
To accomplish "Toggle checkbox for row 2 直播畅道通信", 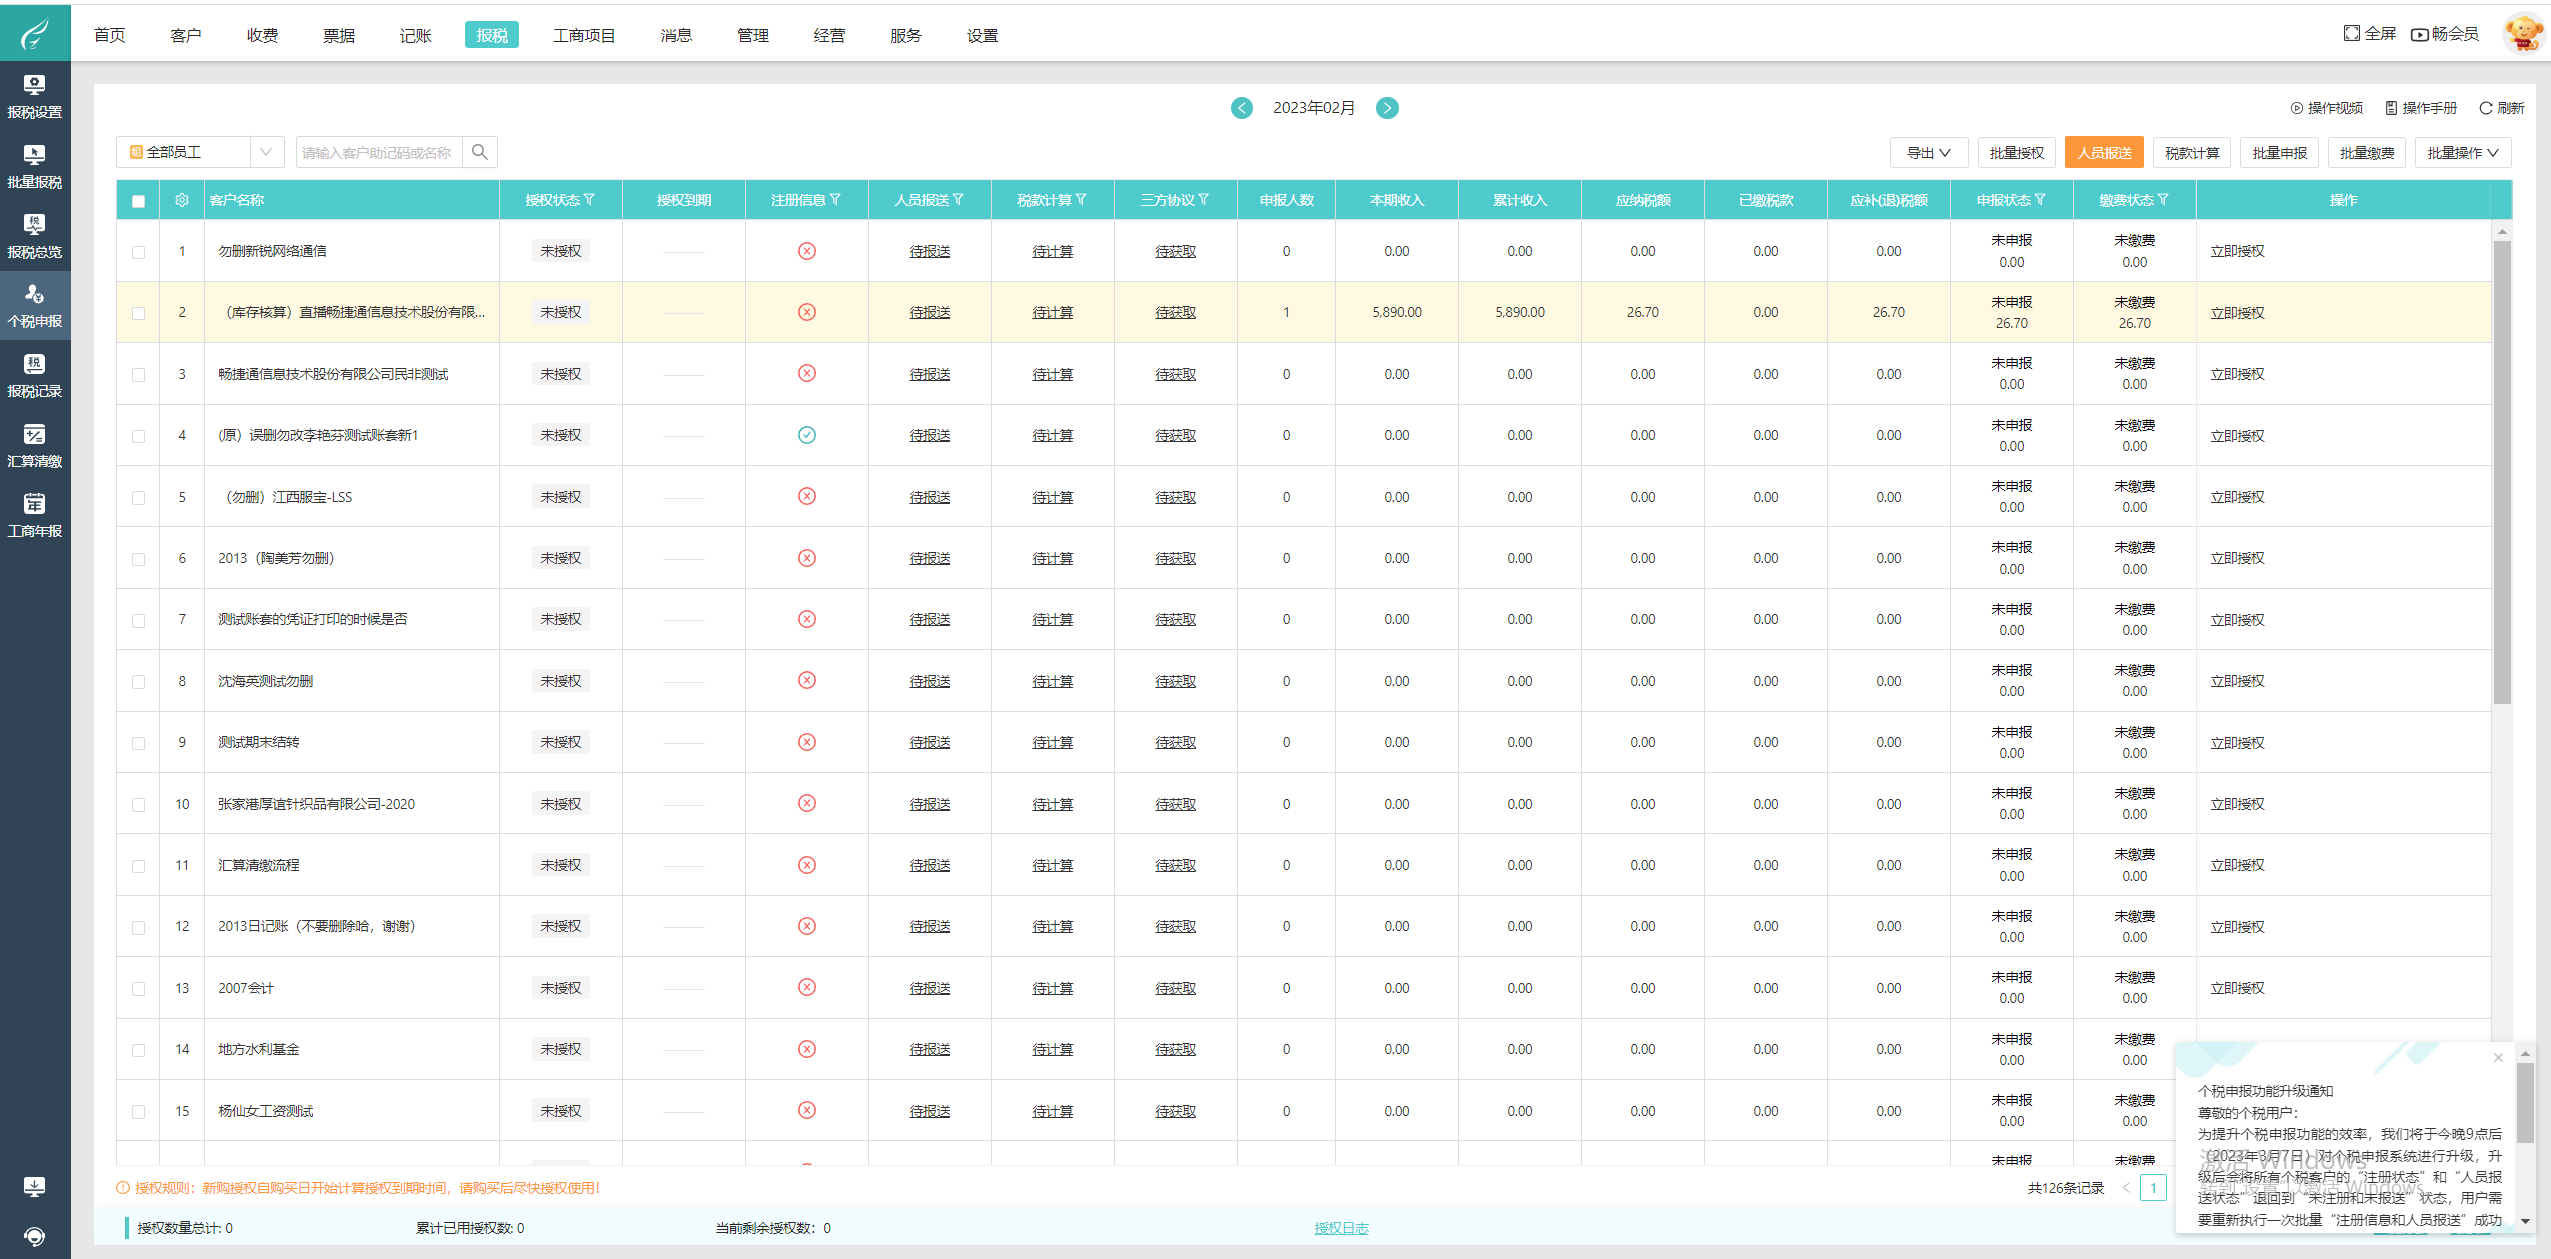I will coord(138,312).
